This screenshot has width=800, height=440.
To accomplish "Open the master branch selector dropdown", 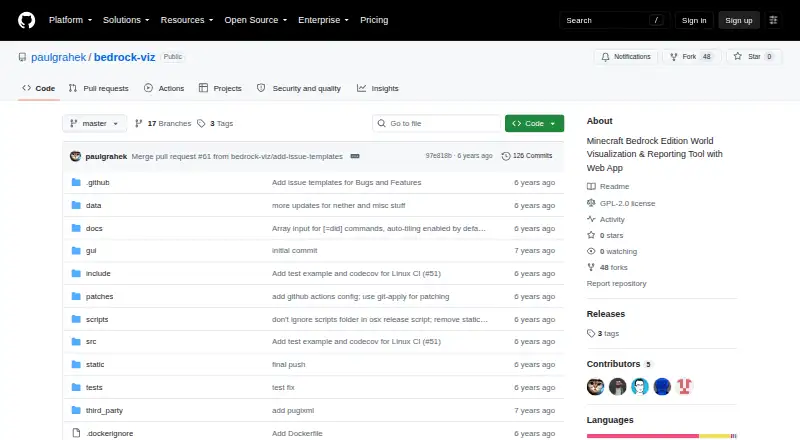I will (x=94, y=124).
